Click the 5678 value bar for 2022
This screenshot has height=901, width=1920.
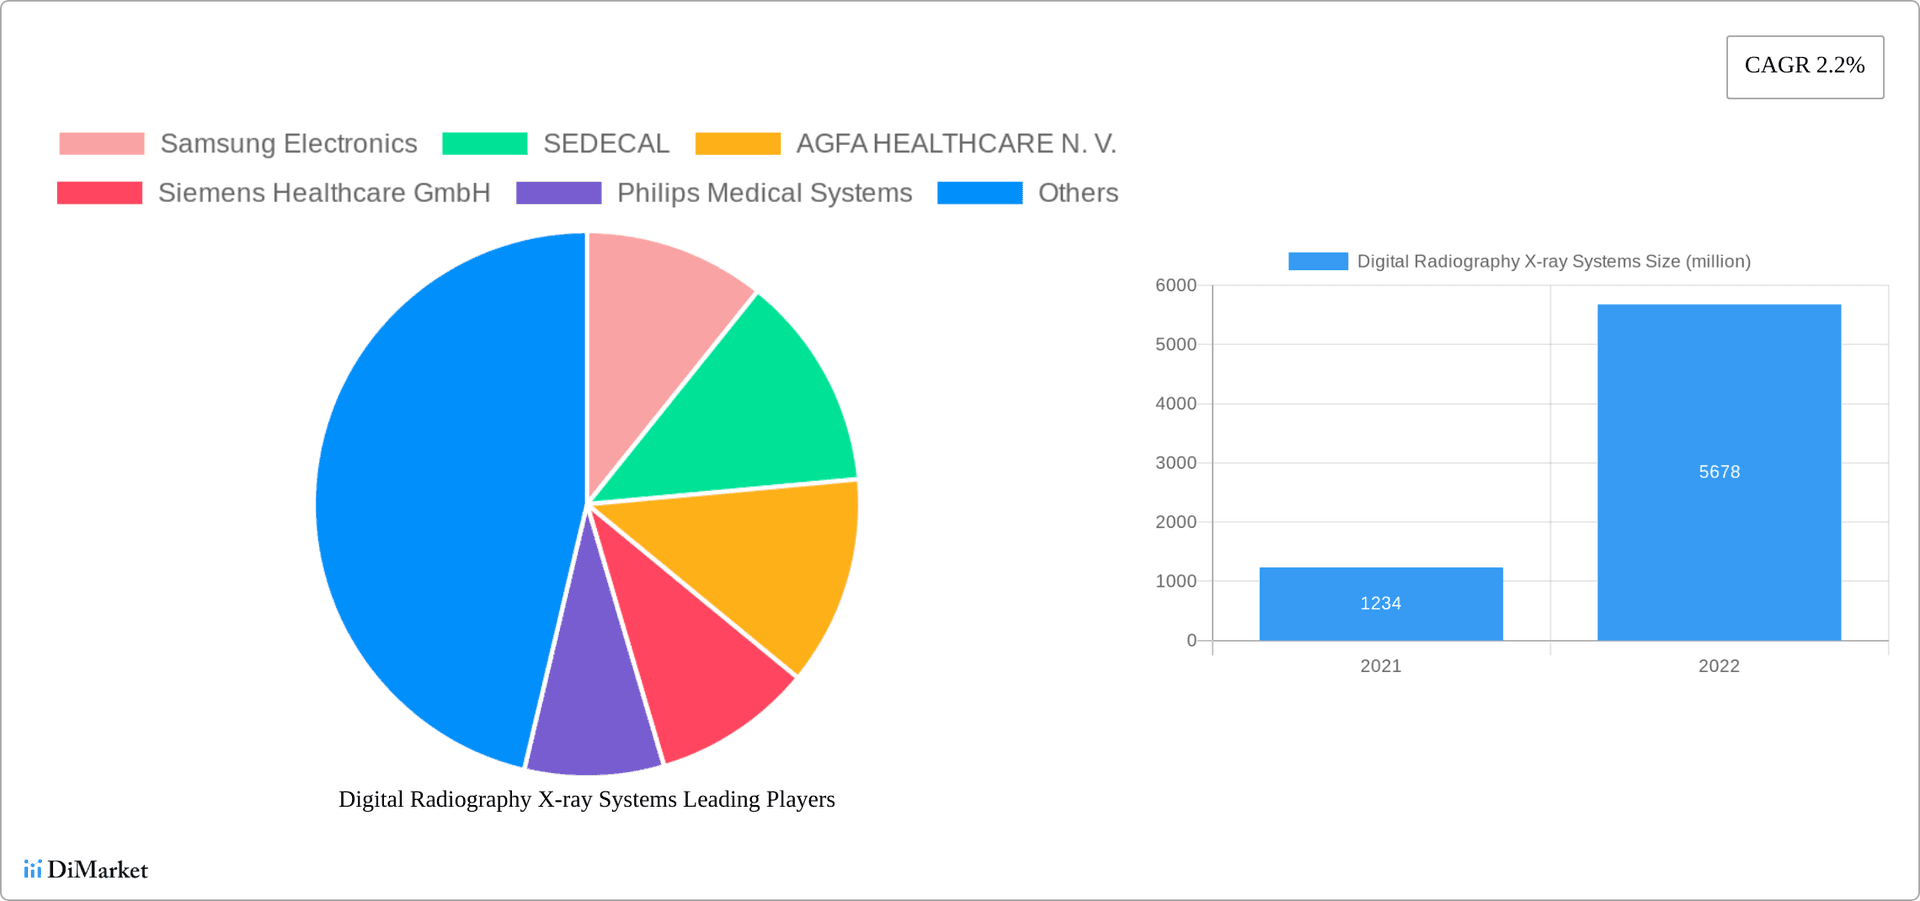coord(1719,472)
